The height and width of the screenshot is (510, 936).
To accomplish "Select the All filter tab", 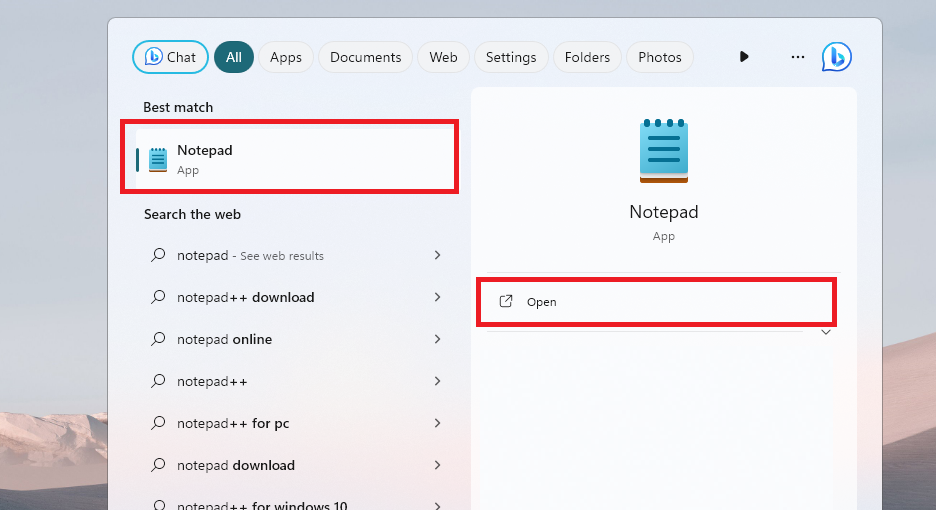I will click(x=233, y=57).
